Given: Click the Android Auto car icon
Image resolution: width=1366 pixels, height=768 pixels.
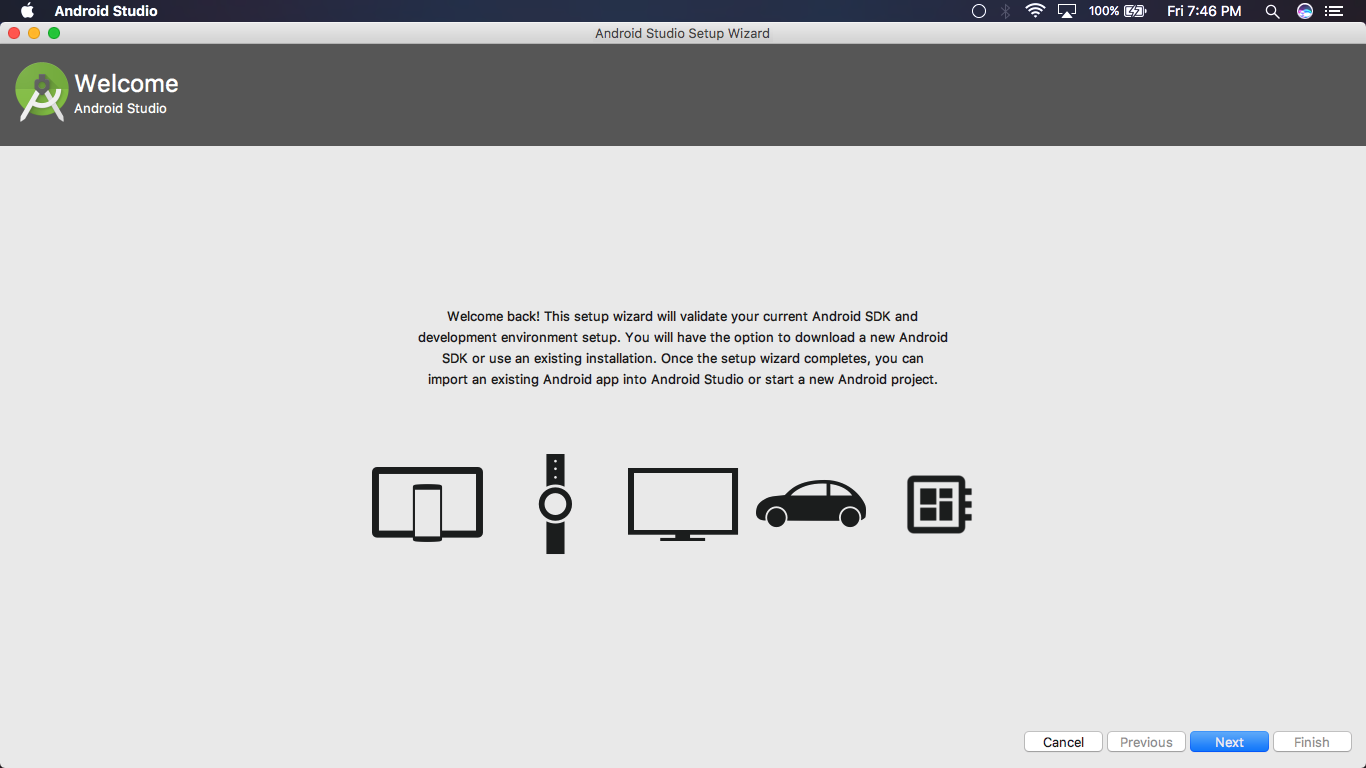Looking at the screenshot, I should tap(810, 503).
